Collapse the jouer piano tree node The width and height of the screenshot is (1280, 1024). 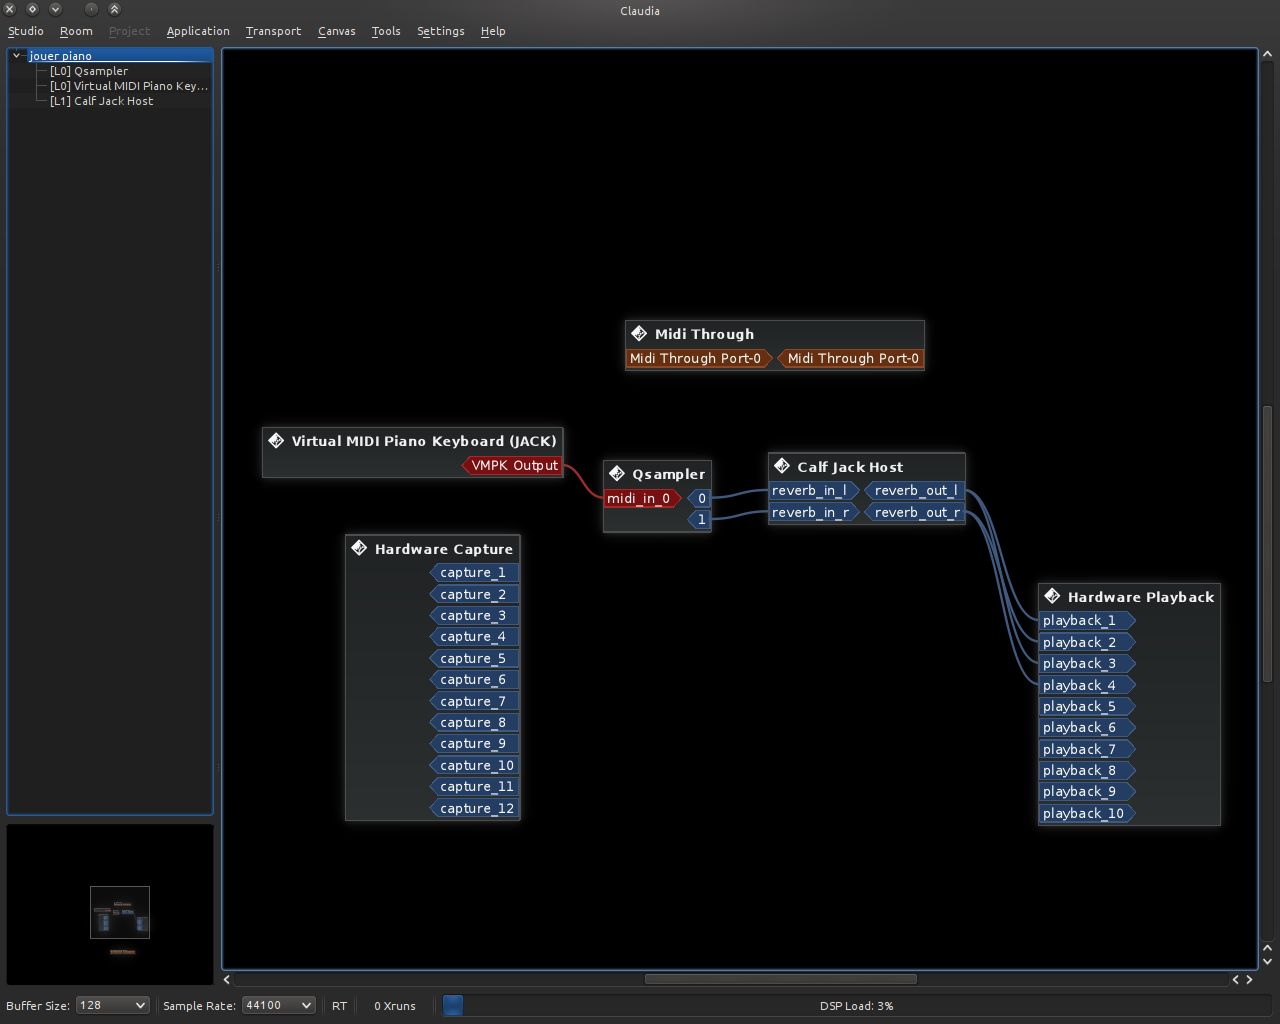coord(17,56)
